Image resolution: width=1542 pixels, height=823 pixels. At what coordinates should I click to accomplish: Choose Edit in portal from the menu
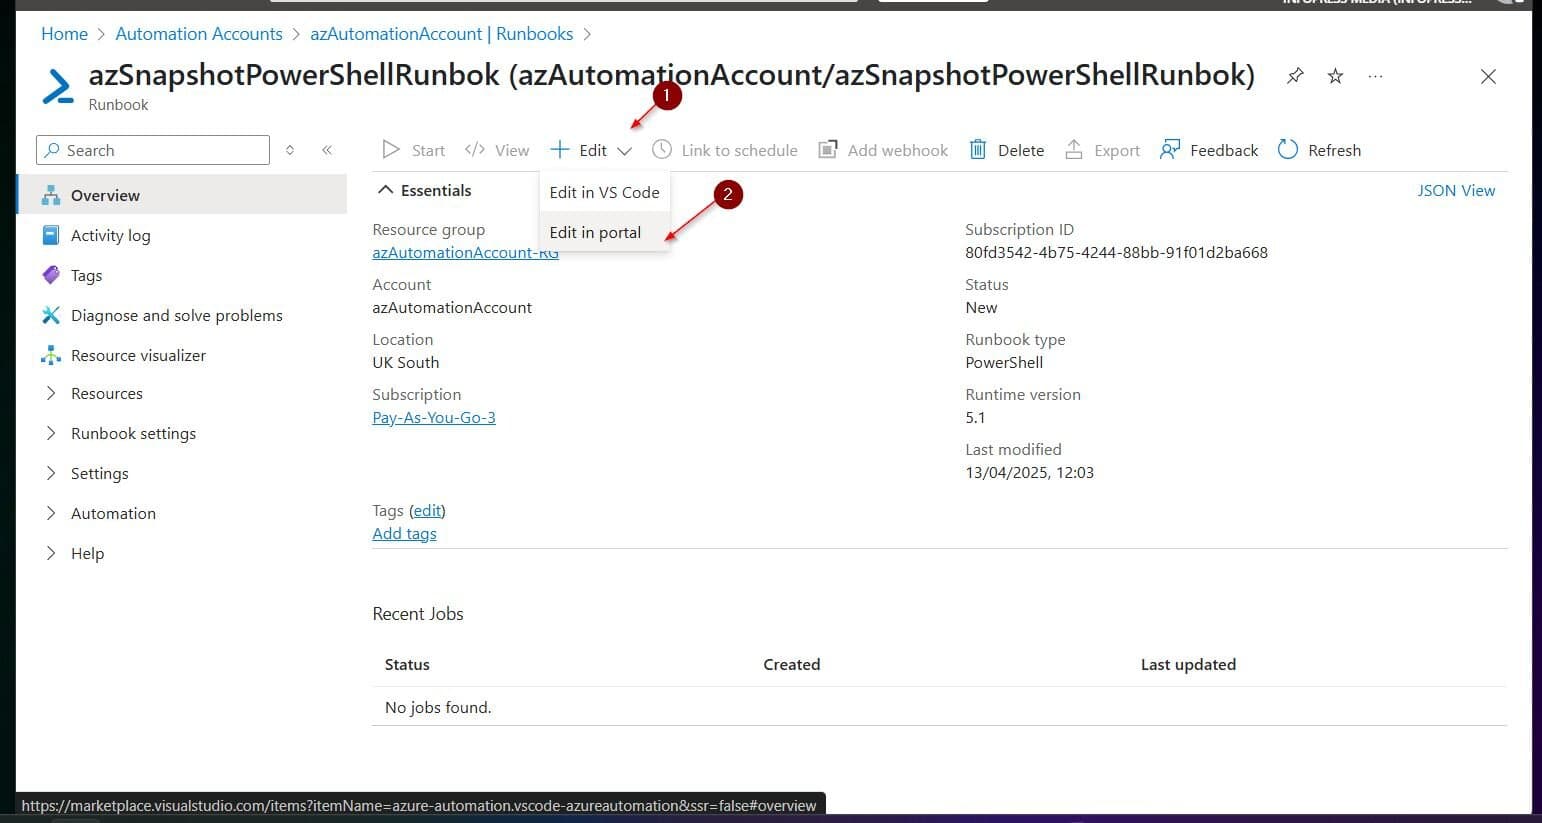595,232
